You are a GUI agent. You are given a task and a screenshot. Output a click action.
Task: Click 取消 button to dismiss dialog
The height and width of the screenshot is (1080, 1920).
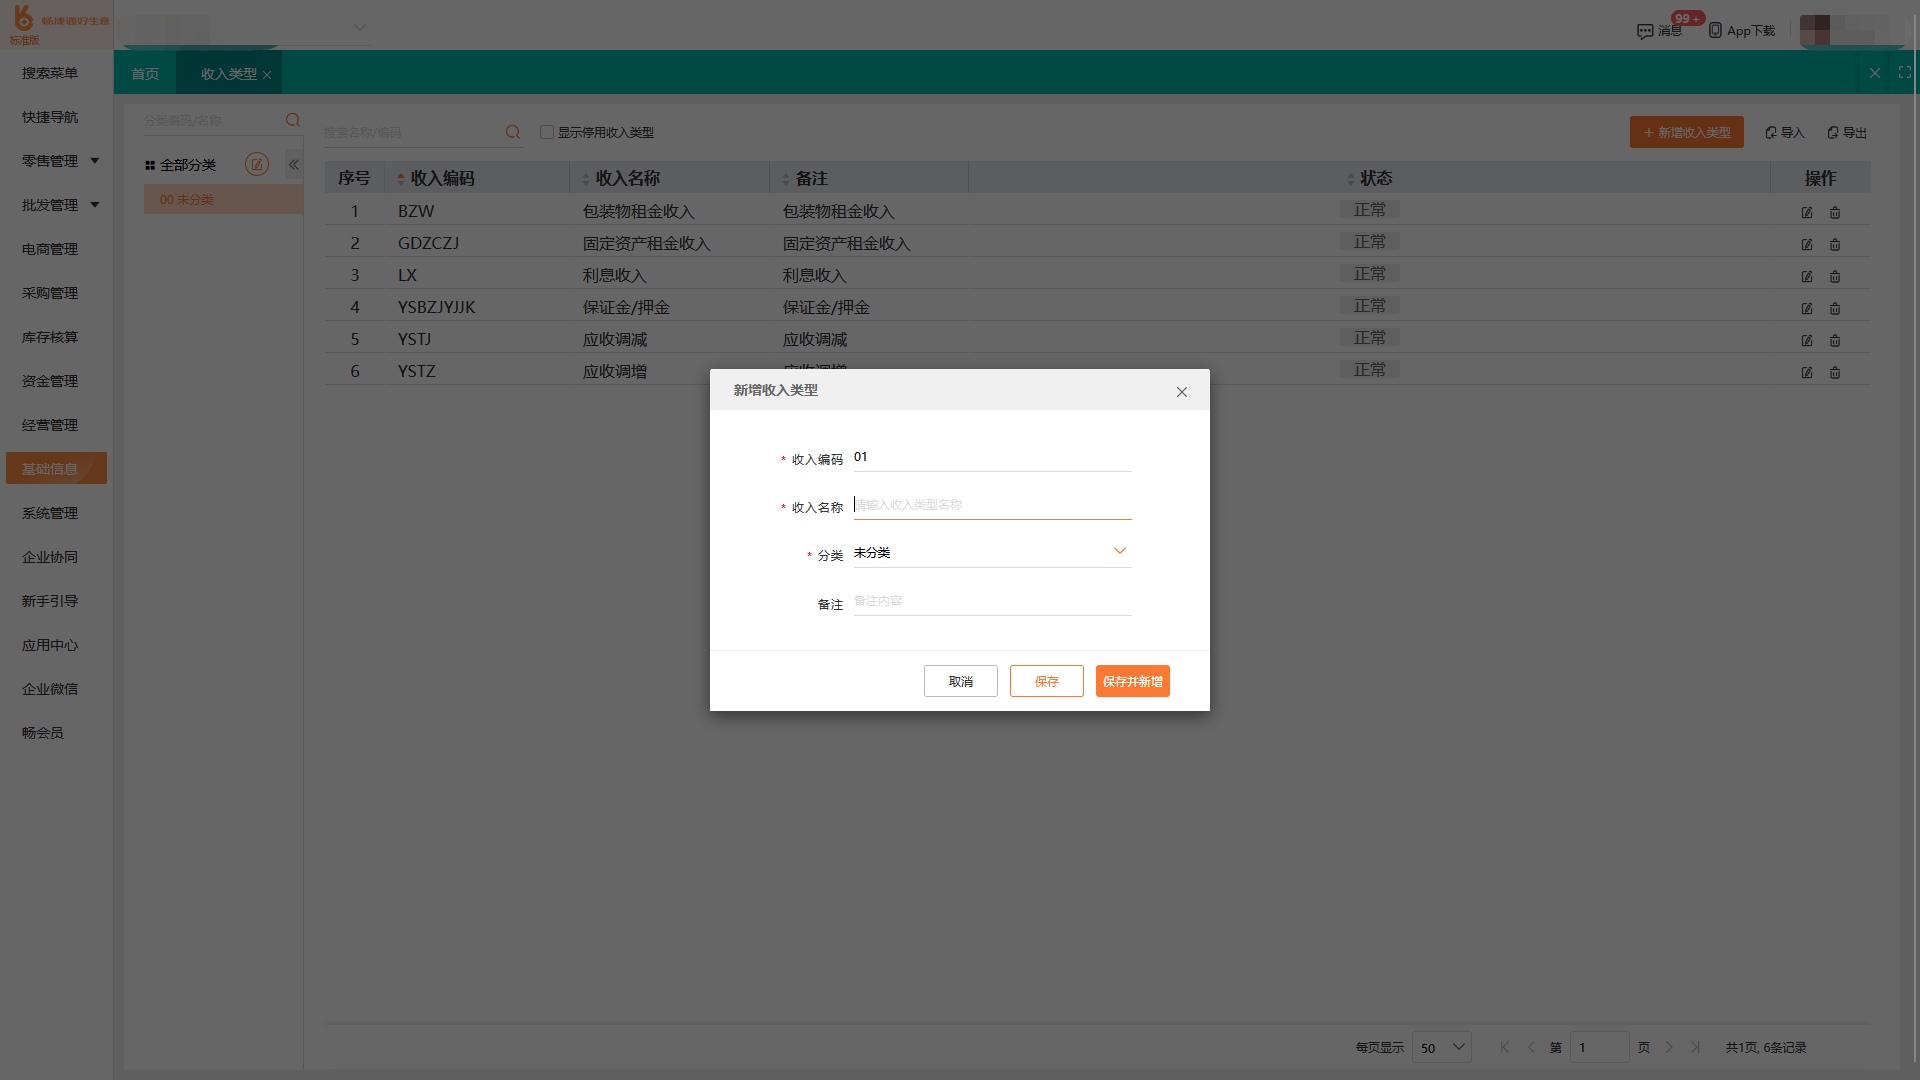(961, 680)
